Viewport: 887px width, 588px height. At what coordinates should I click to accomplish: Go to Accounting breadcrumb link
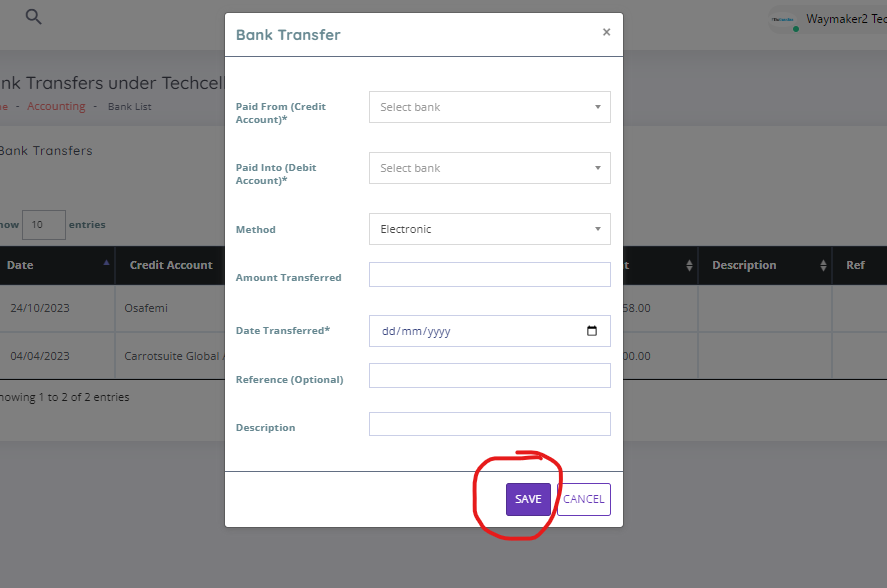[56, 106]
